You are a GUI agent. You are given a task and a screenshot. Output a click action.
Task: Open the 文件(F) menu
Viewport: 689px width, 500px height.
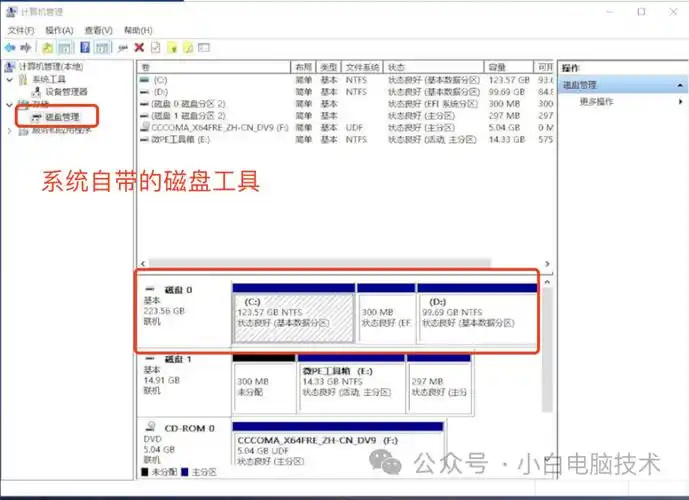pos(21,30)
